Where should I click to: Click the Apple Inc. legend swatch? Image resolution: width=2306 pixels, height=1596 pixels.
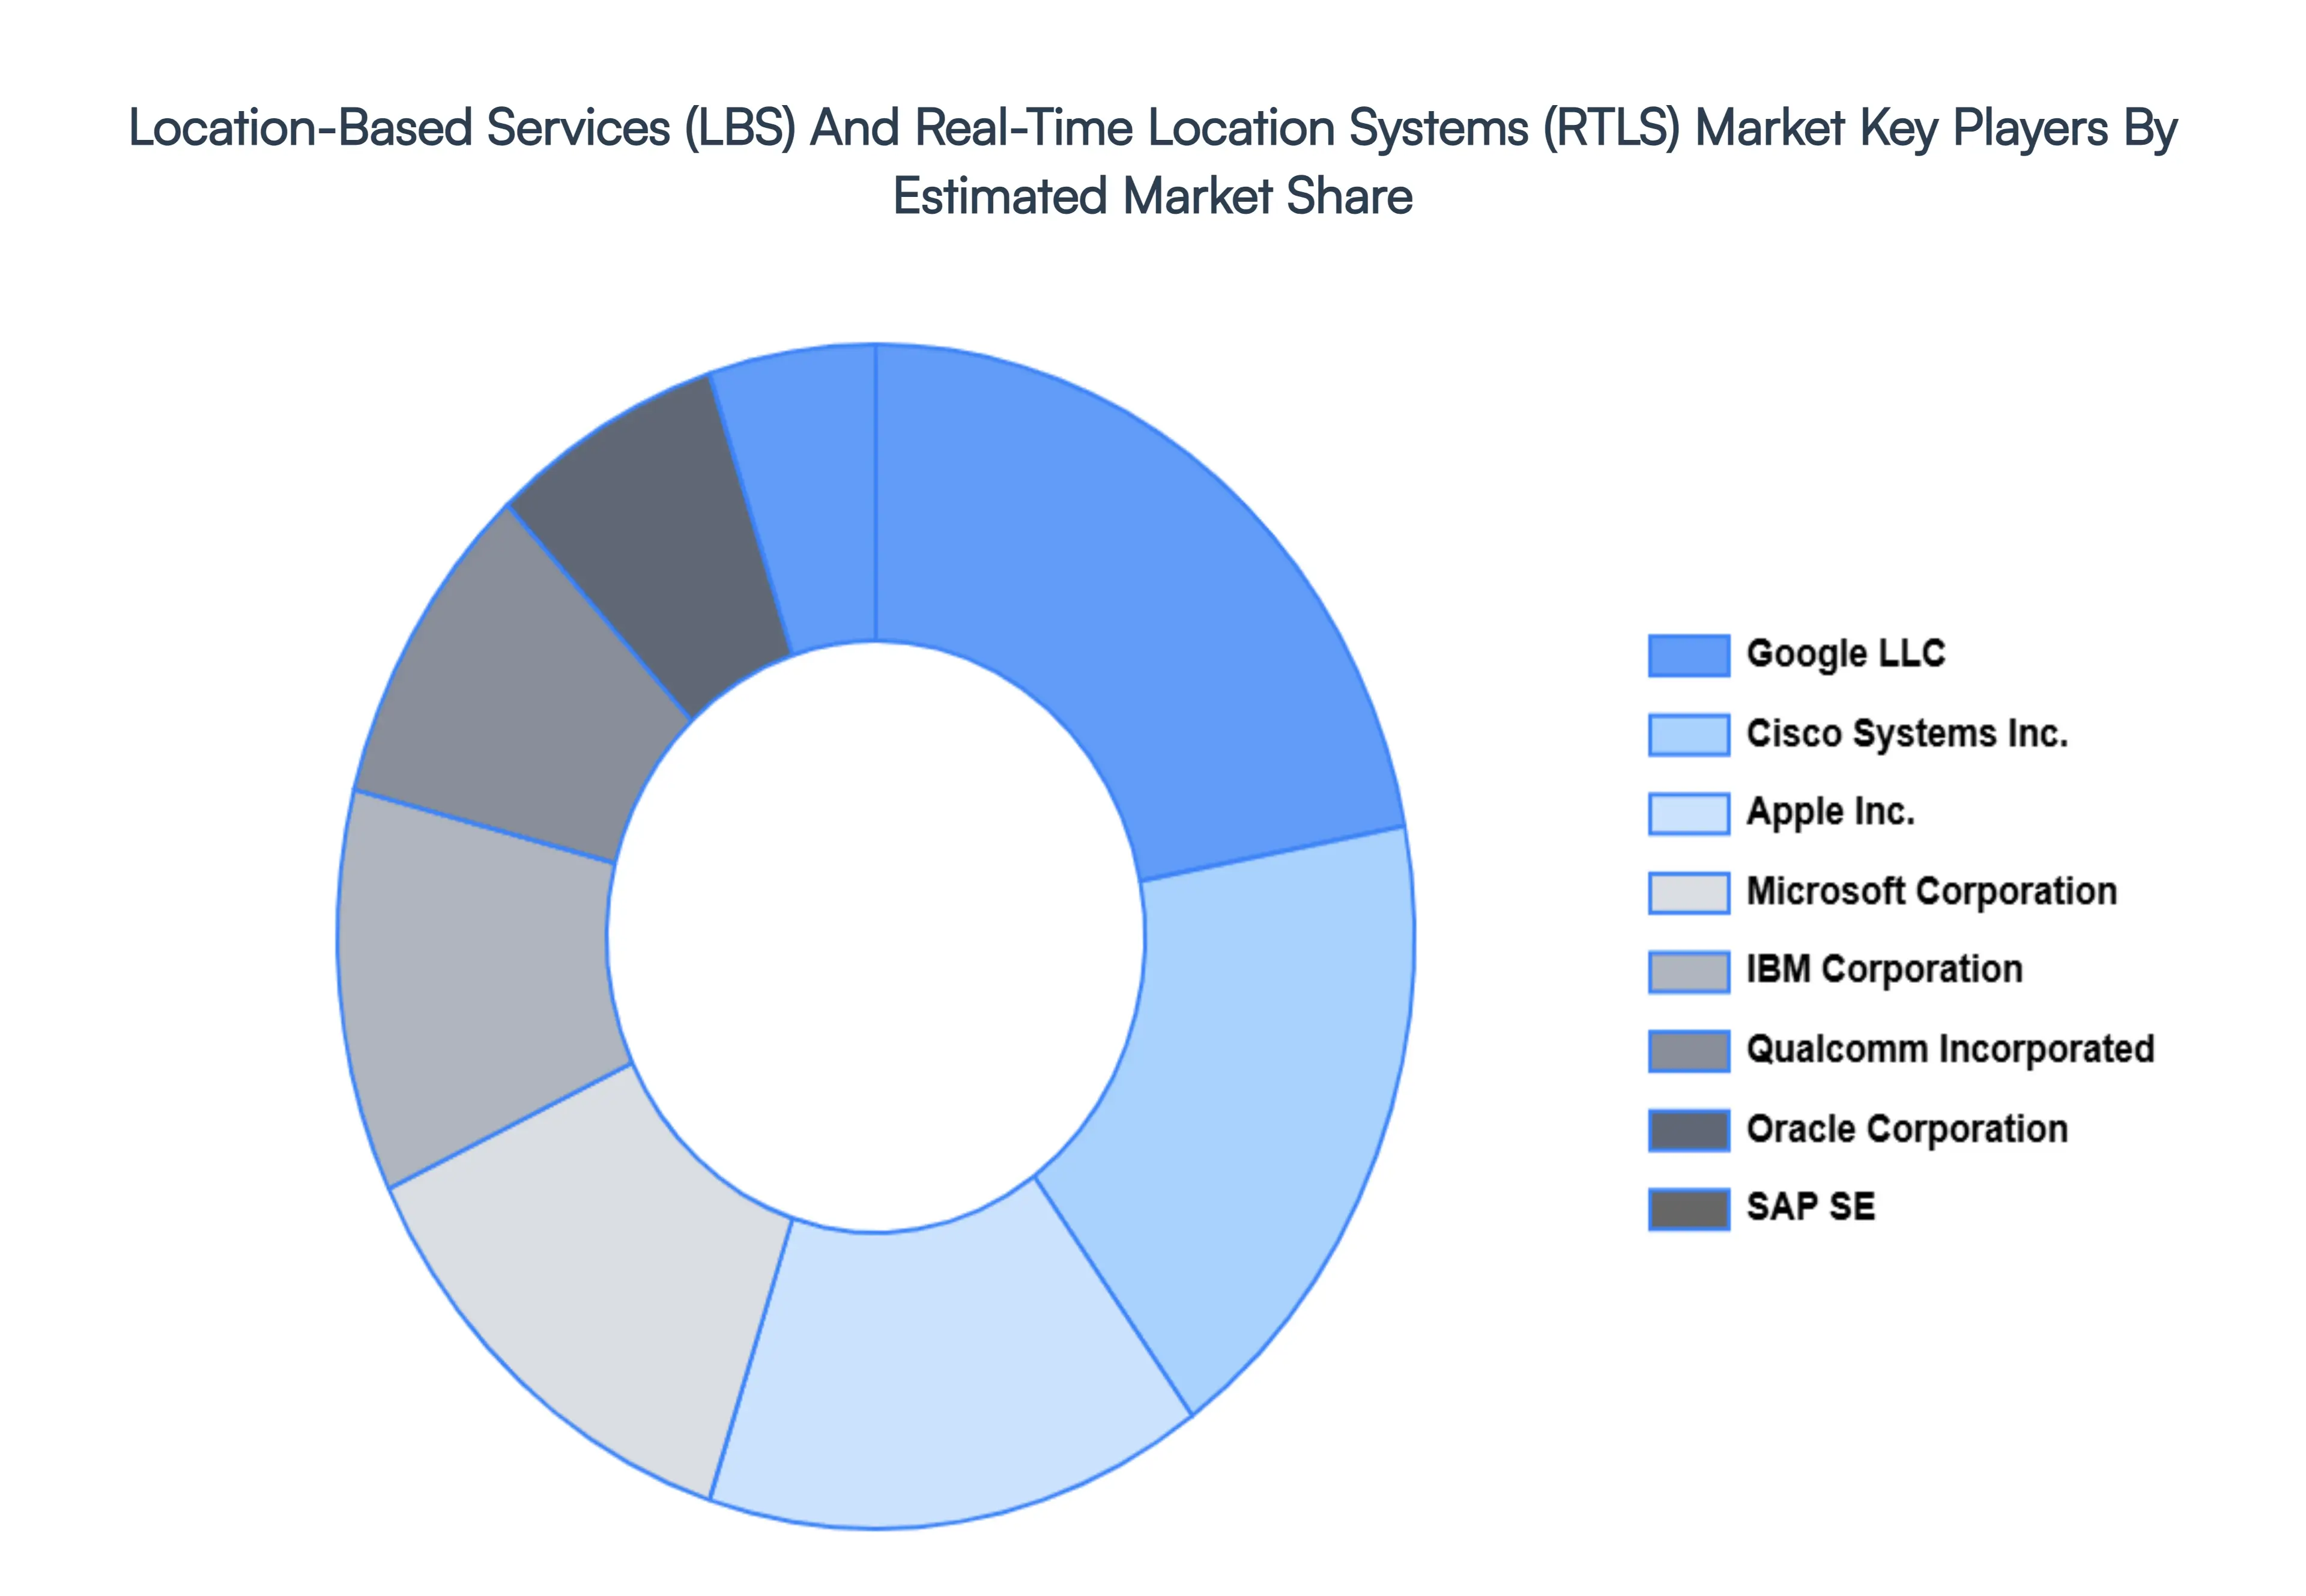[1690, 812]
